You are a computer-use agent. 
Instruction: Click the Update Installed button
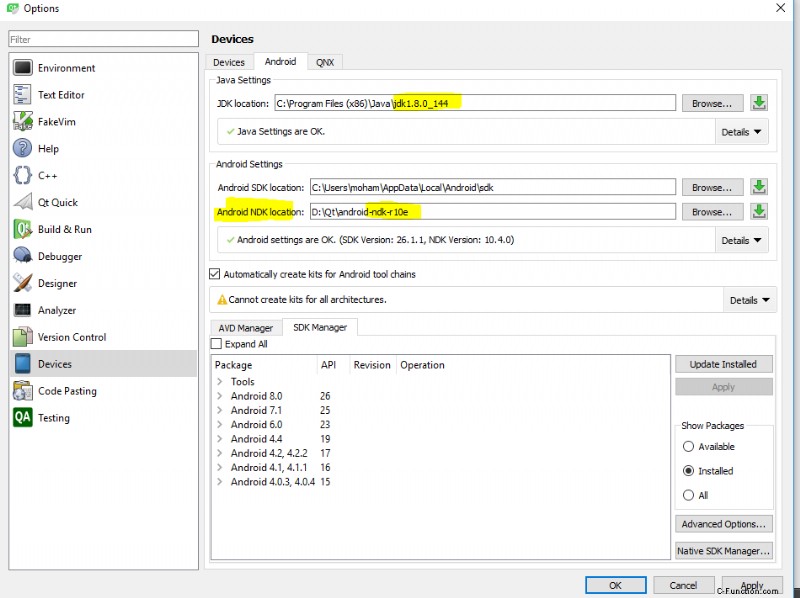[x=723, y=364]
